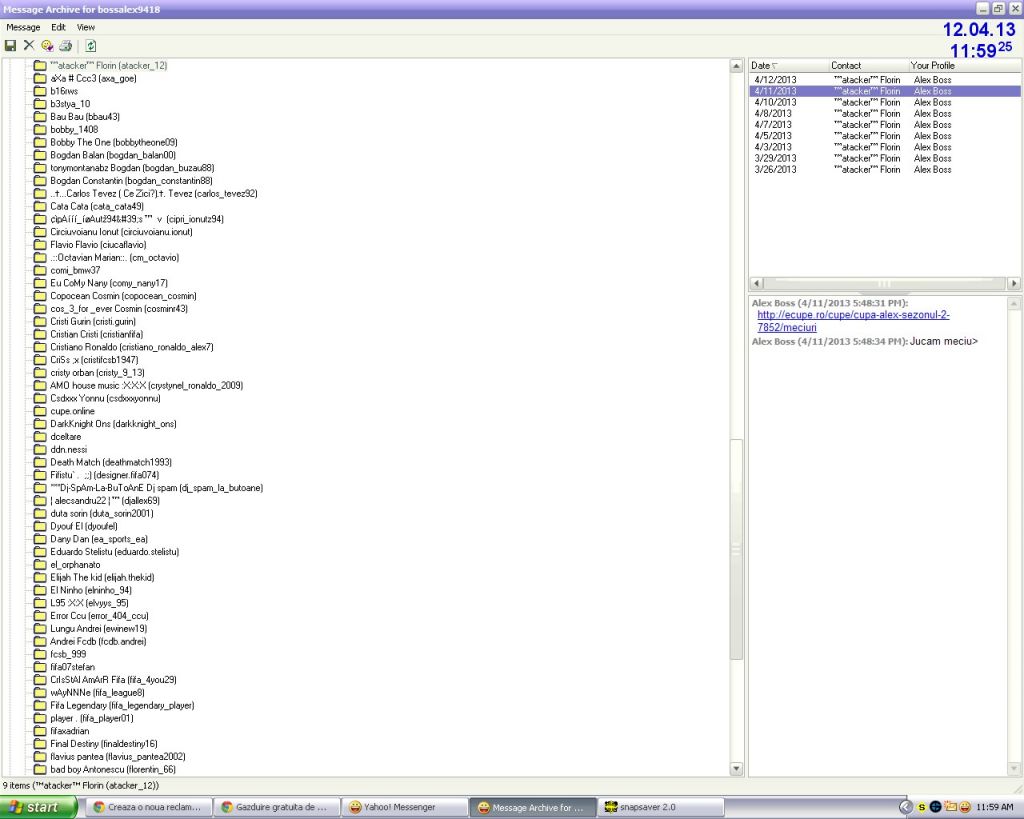
Task: Click the contact list's scroll down arrow
Action: 737,769
